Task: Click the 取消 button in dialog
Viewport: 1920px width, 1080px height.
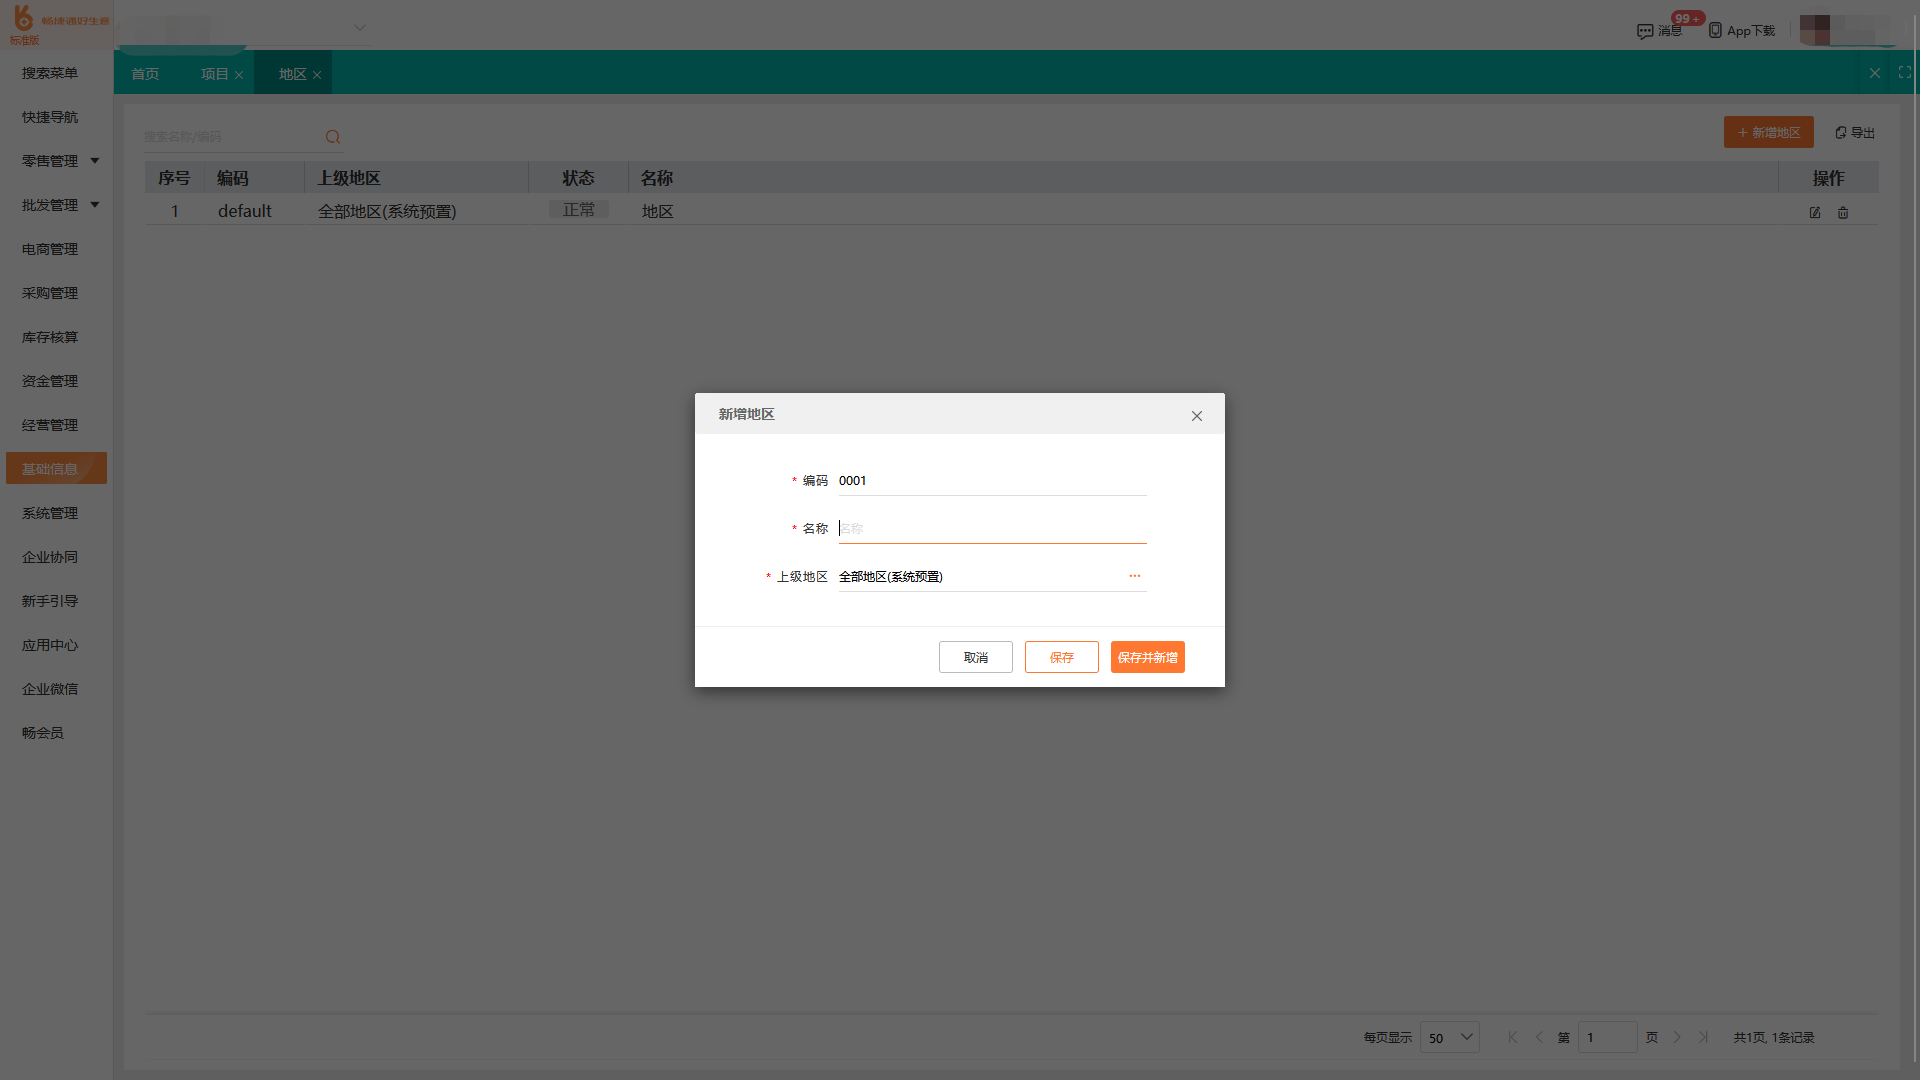Action: [x=976, y=657]
